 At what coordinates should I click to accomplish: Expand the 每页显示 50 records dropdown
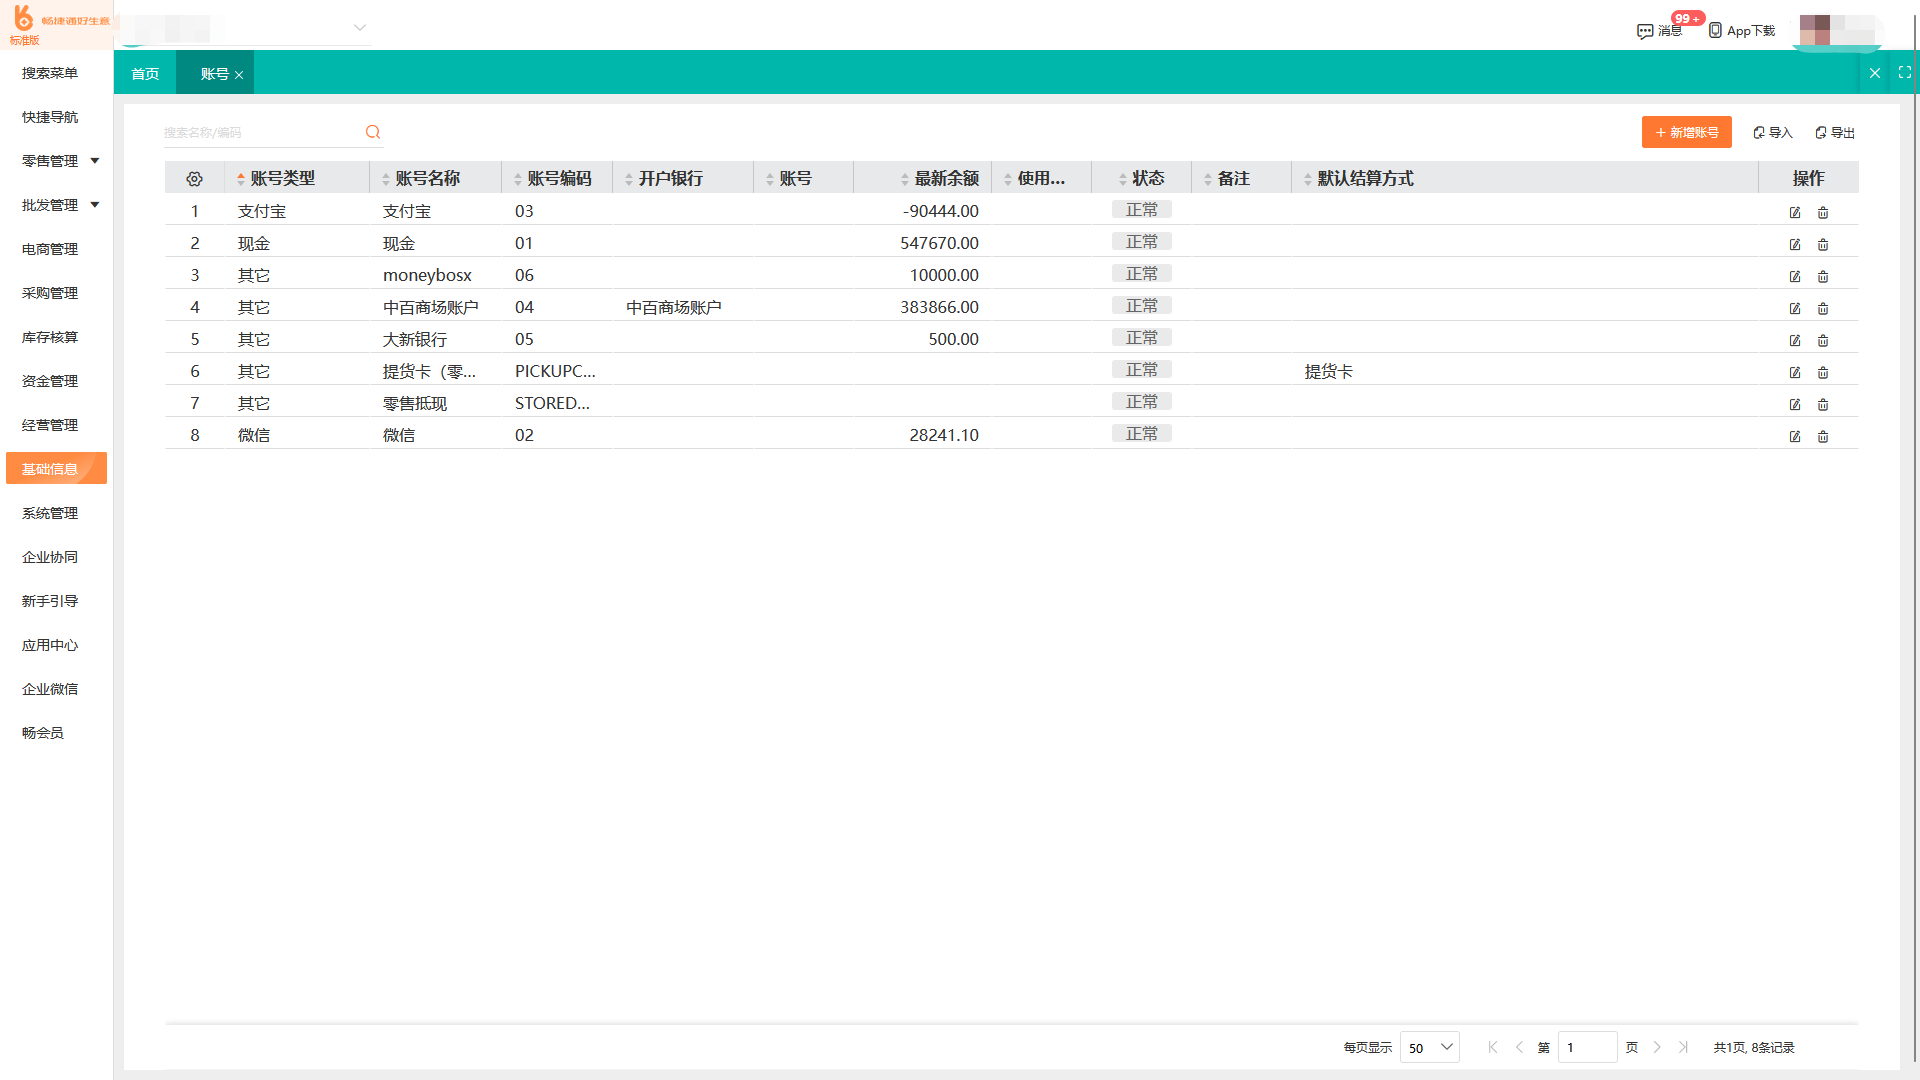coord(1428,1047)
